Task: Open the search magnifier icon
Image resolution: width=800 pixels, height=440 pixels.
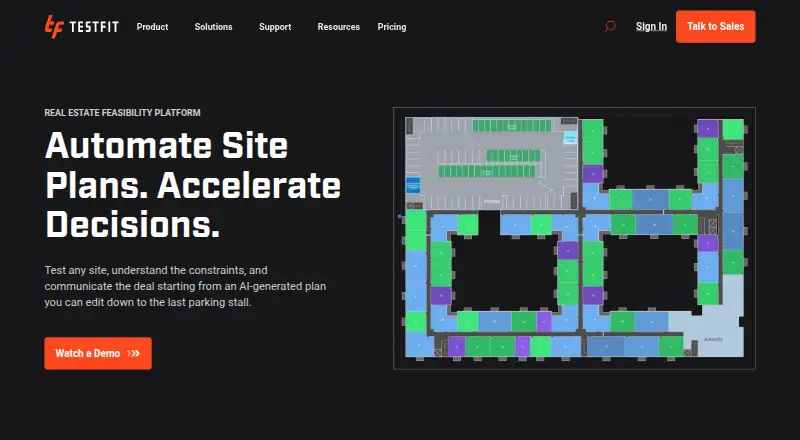Action: point(610,27)
